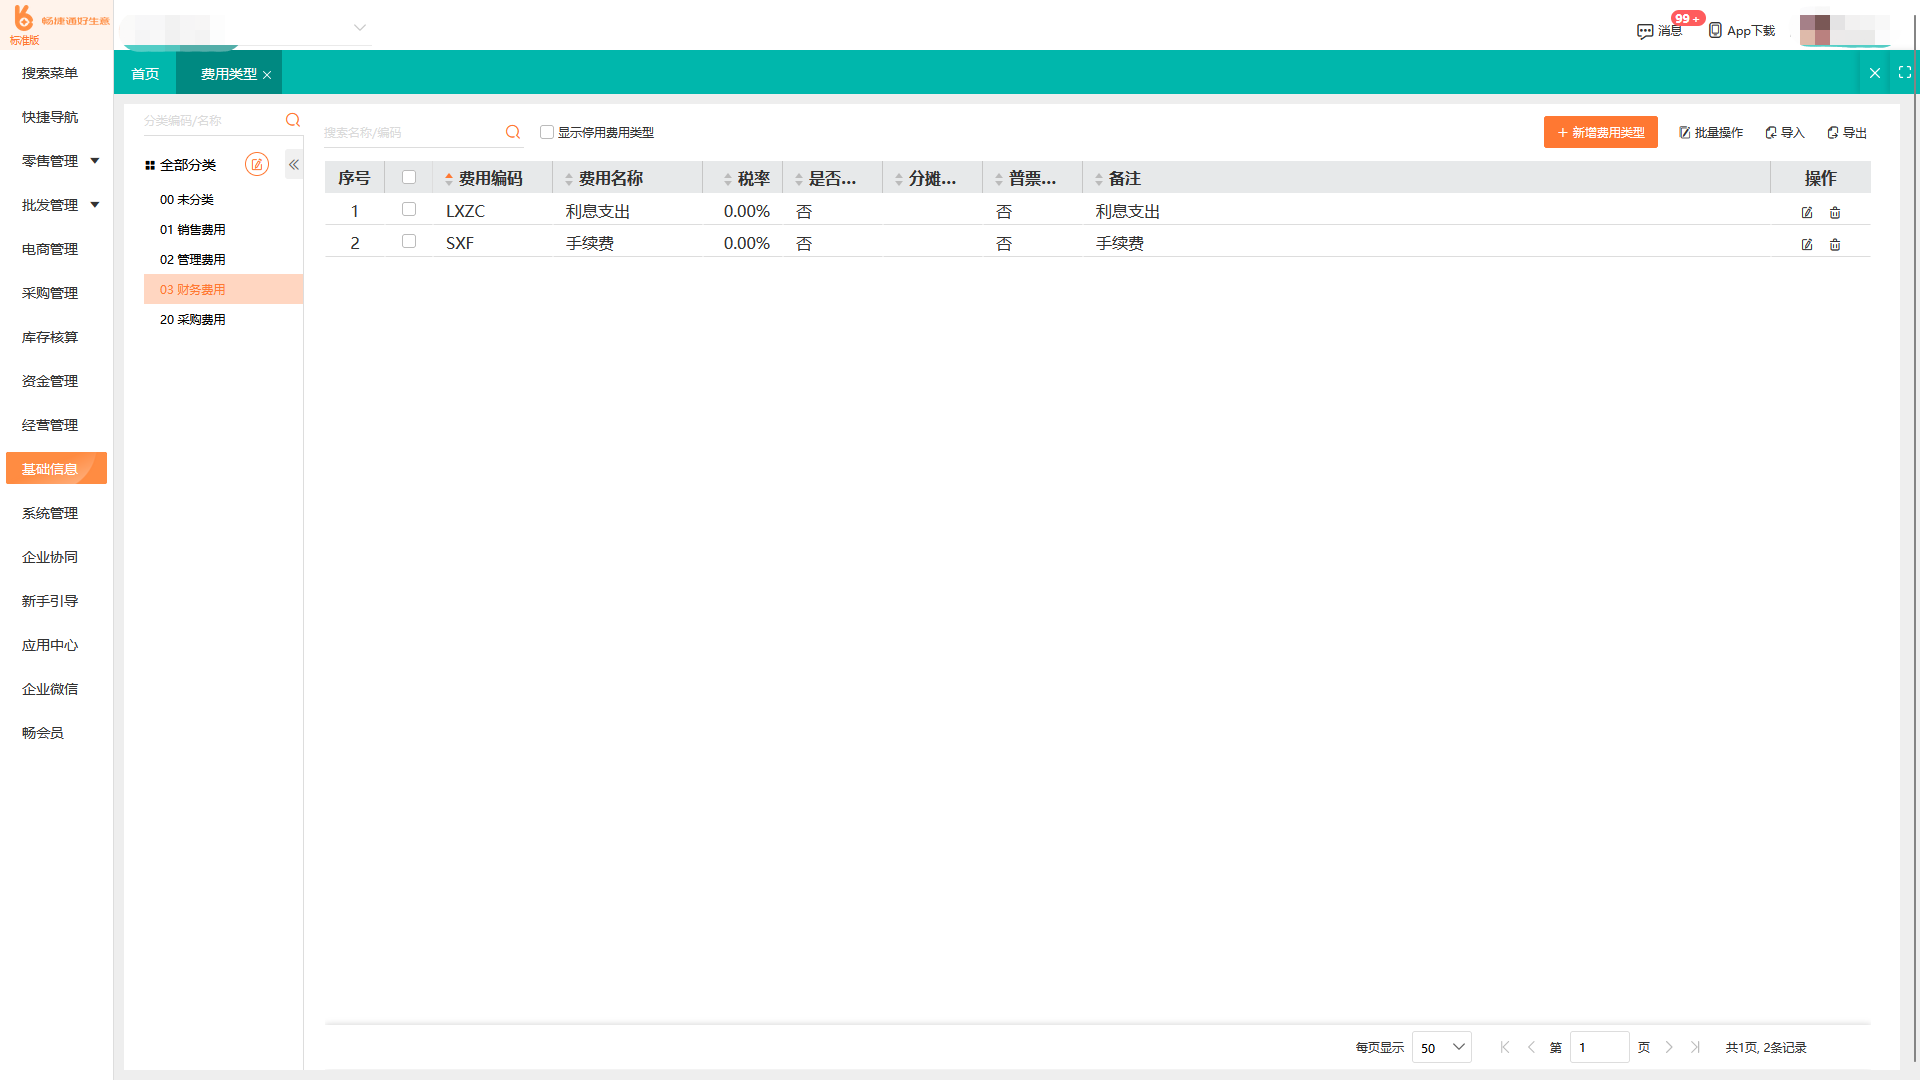Check the SXF row checkbox
The image size is (1920, 1080).
[409, 243]
